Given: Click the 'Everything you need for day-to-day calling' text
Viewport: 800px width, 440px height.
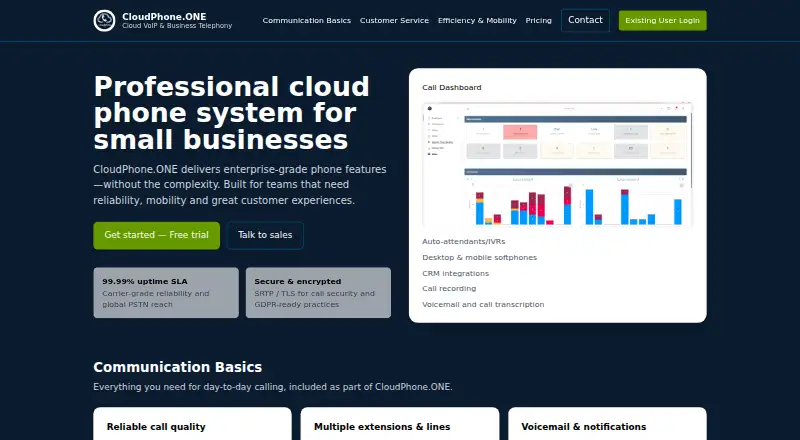Looking at the screenshot, I should coord(273,387).
